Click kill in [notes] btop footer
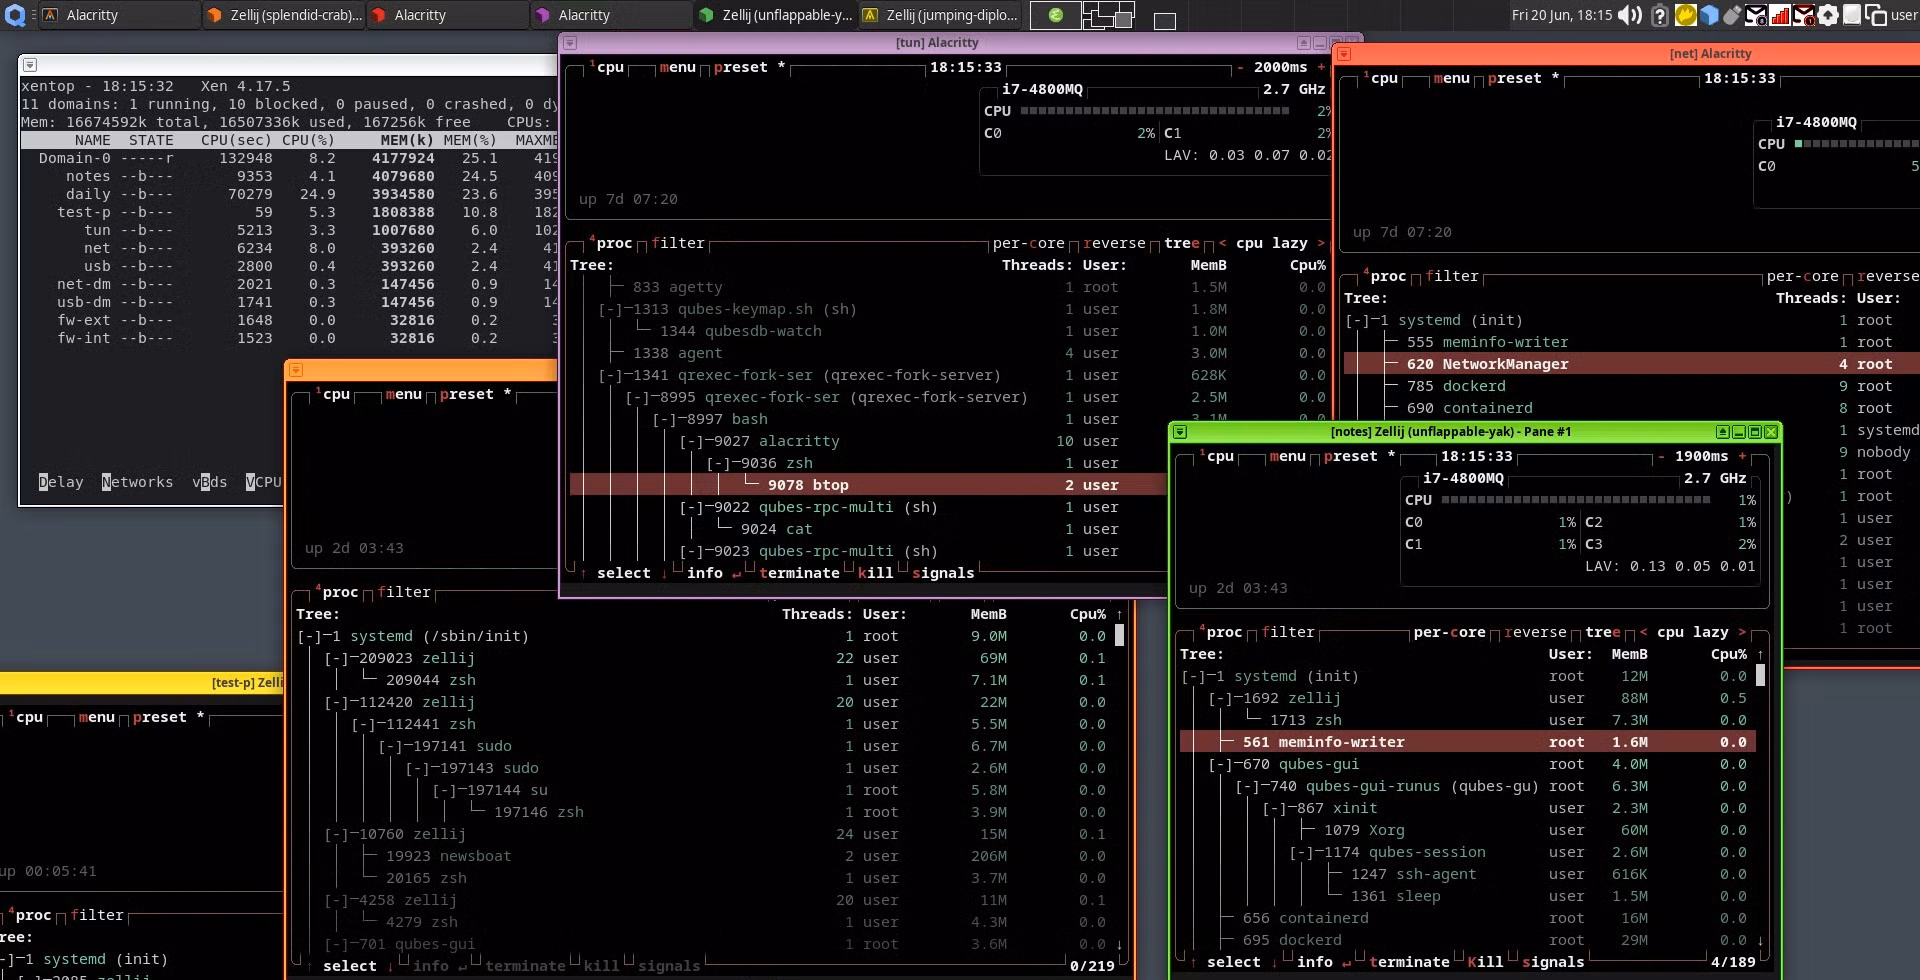Screen dimensions: 1920x980 1485,962
